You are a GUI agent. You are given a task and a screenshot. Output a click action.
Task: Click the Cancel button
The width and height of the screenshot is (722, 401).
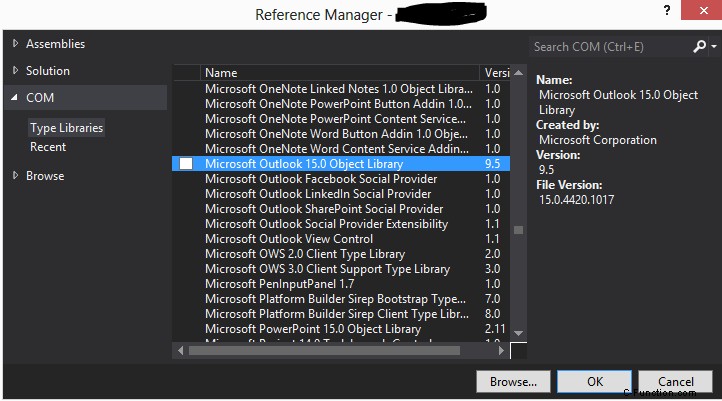676,381
